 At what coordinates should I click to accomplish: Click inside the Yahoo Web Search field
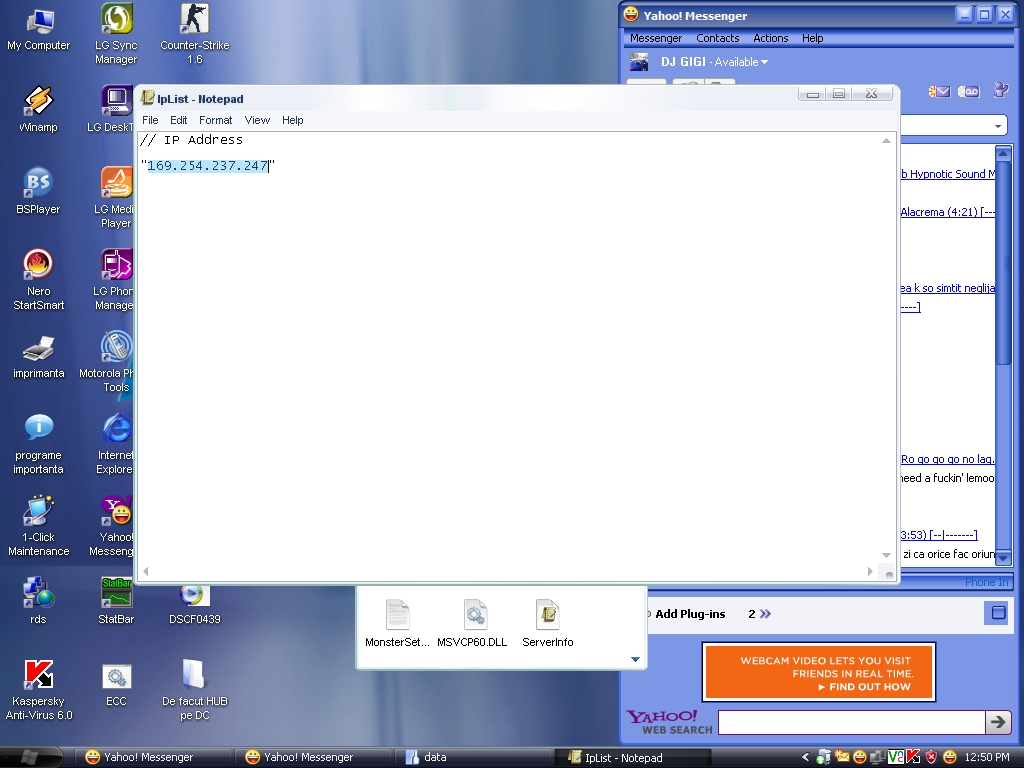(x=851, y=722)
